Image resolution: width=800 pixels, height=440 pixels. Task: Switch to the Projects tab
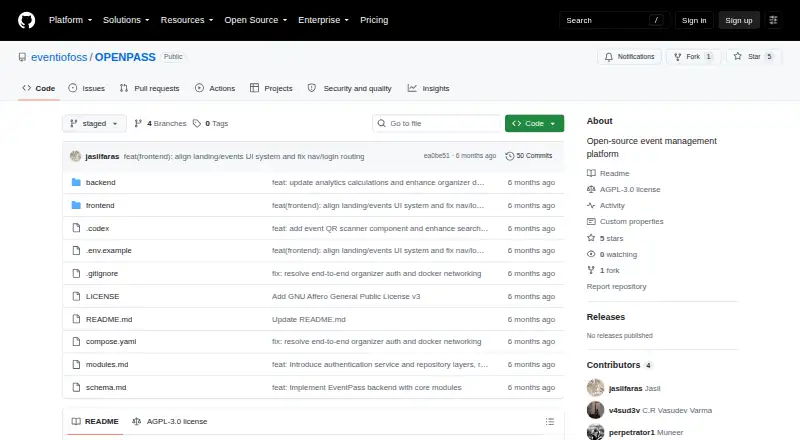(271, 88)
